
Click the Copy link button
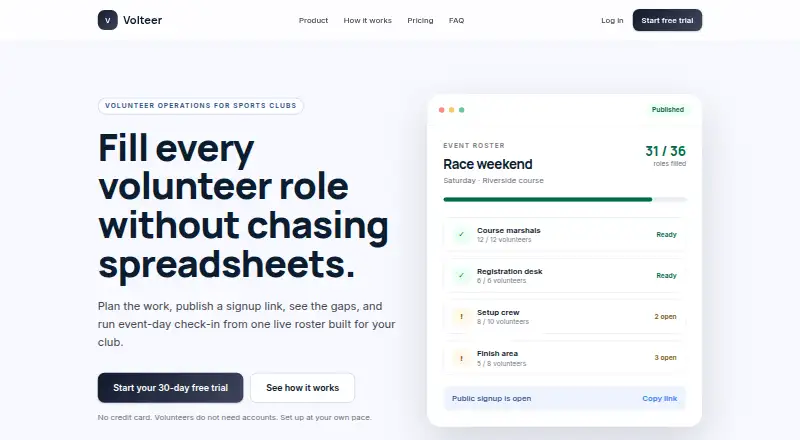(x=660, y=399)
